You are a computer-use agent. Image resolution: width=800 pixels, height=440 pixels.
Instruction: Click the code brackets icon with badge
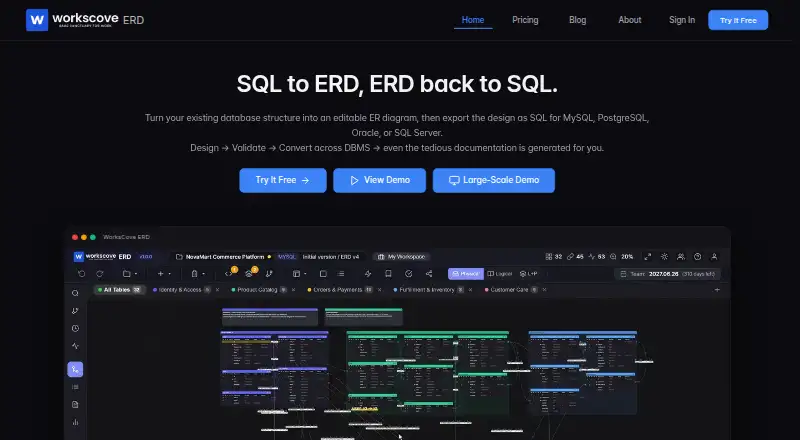(229, 274)
